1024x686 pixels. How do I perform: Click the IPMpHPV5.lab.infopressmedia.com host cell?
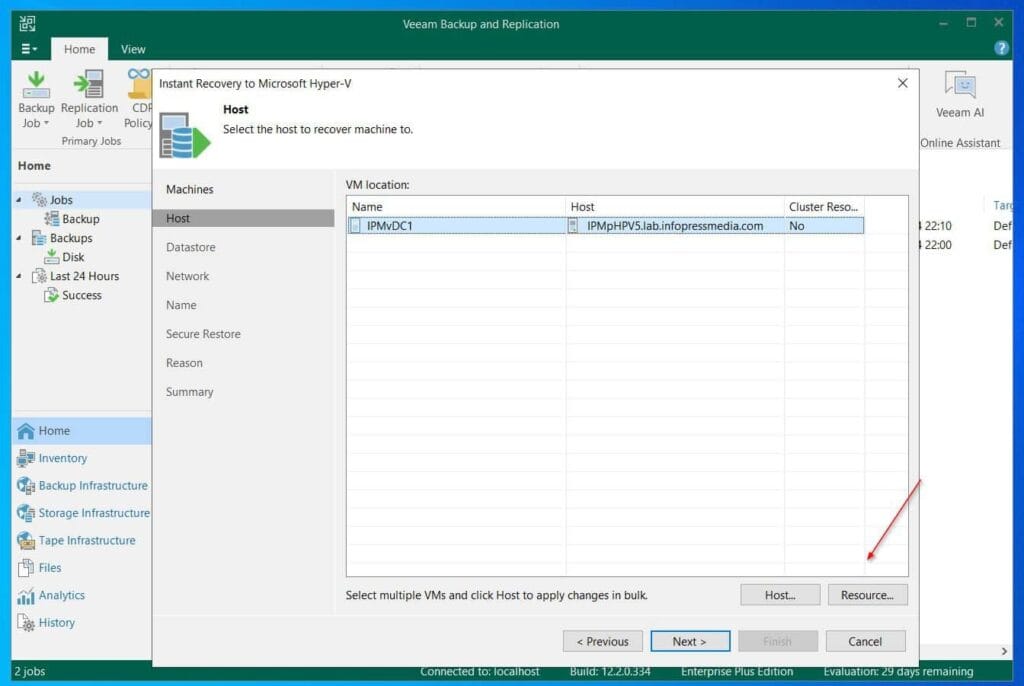(x=675, y=226)
